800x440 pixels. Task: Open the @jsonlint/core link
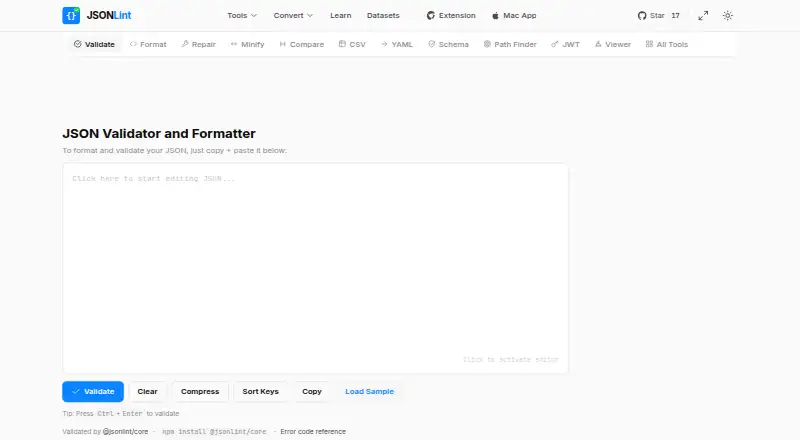pos(126,431)
